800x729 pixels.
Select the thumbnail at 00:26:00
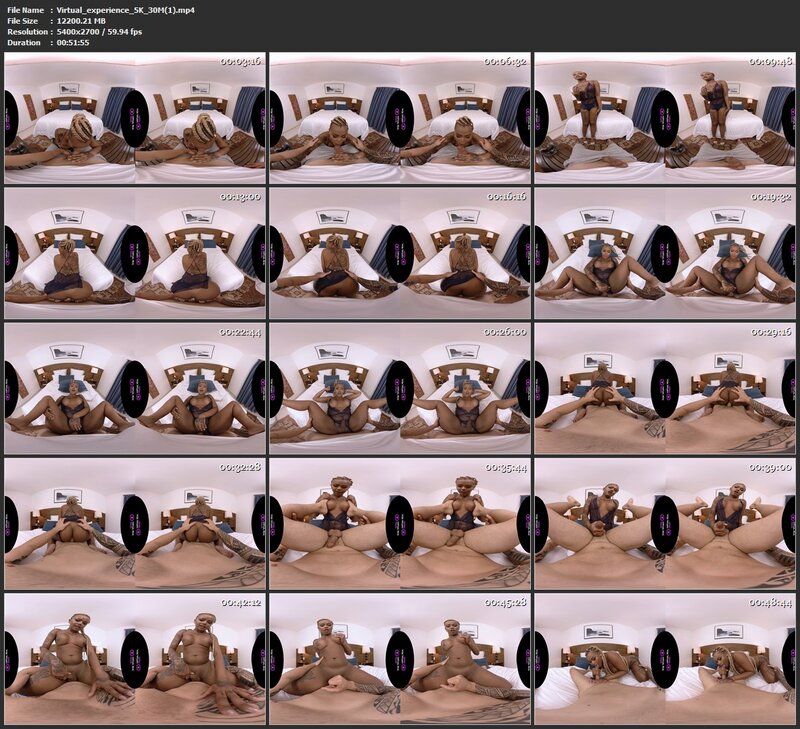(x=400, y=388)
